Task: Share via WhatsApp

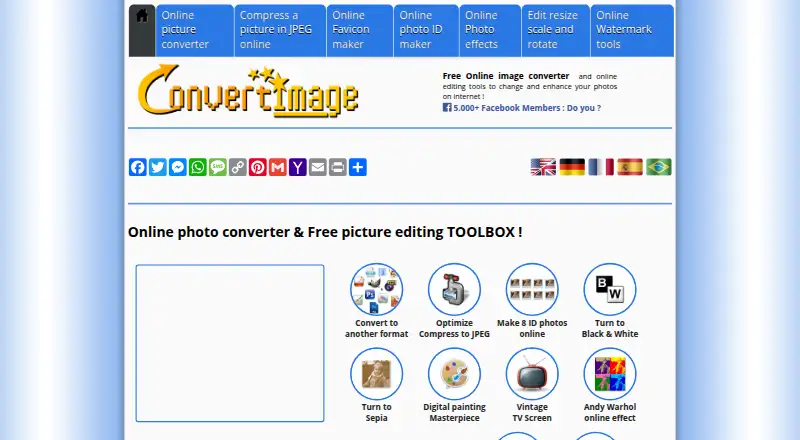Action: 197,167
